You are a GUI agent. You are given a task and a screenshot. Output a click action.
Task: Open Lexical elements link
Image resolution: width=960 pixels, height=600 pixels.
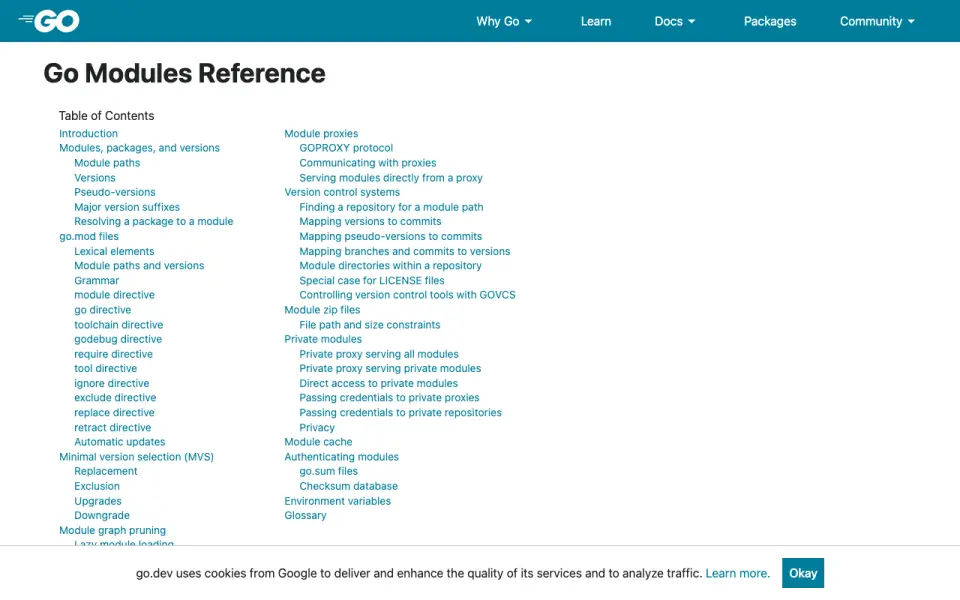coord(114,251)
